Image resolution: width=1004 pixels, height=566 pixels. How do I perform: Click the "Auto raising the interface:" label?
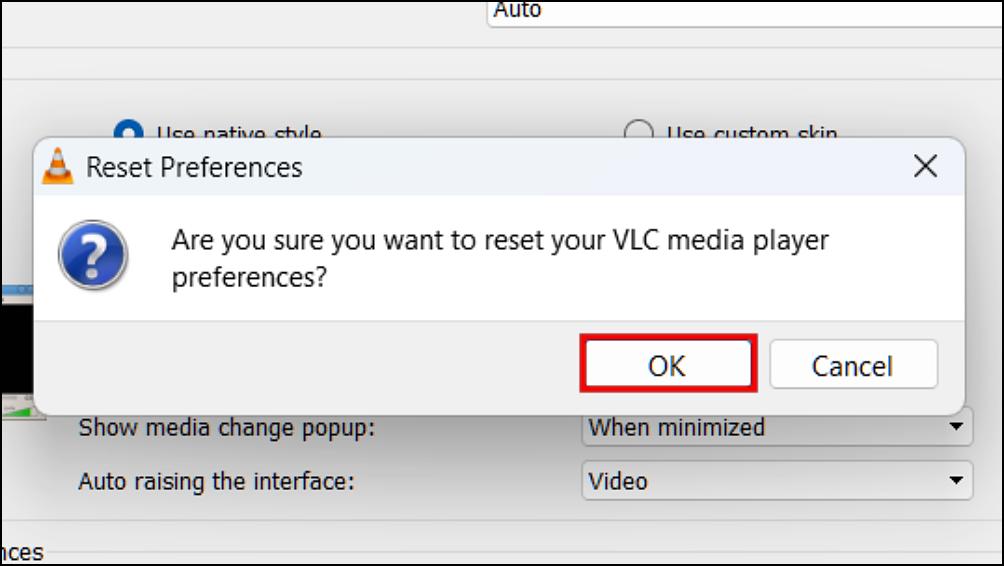[216, 481]
